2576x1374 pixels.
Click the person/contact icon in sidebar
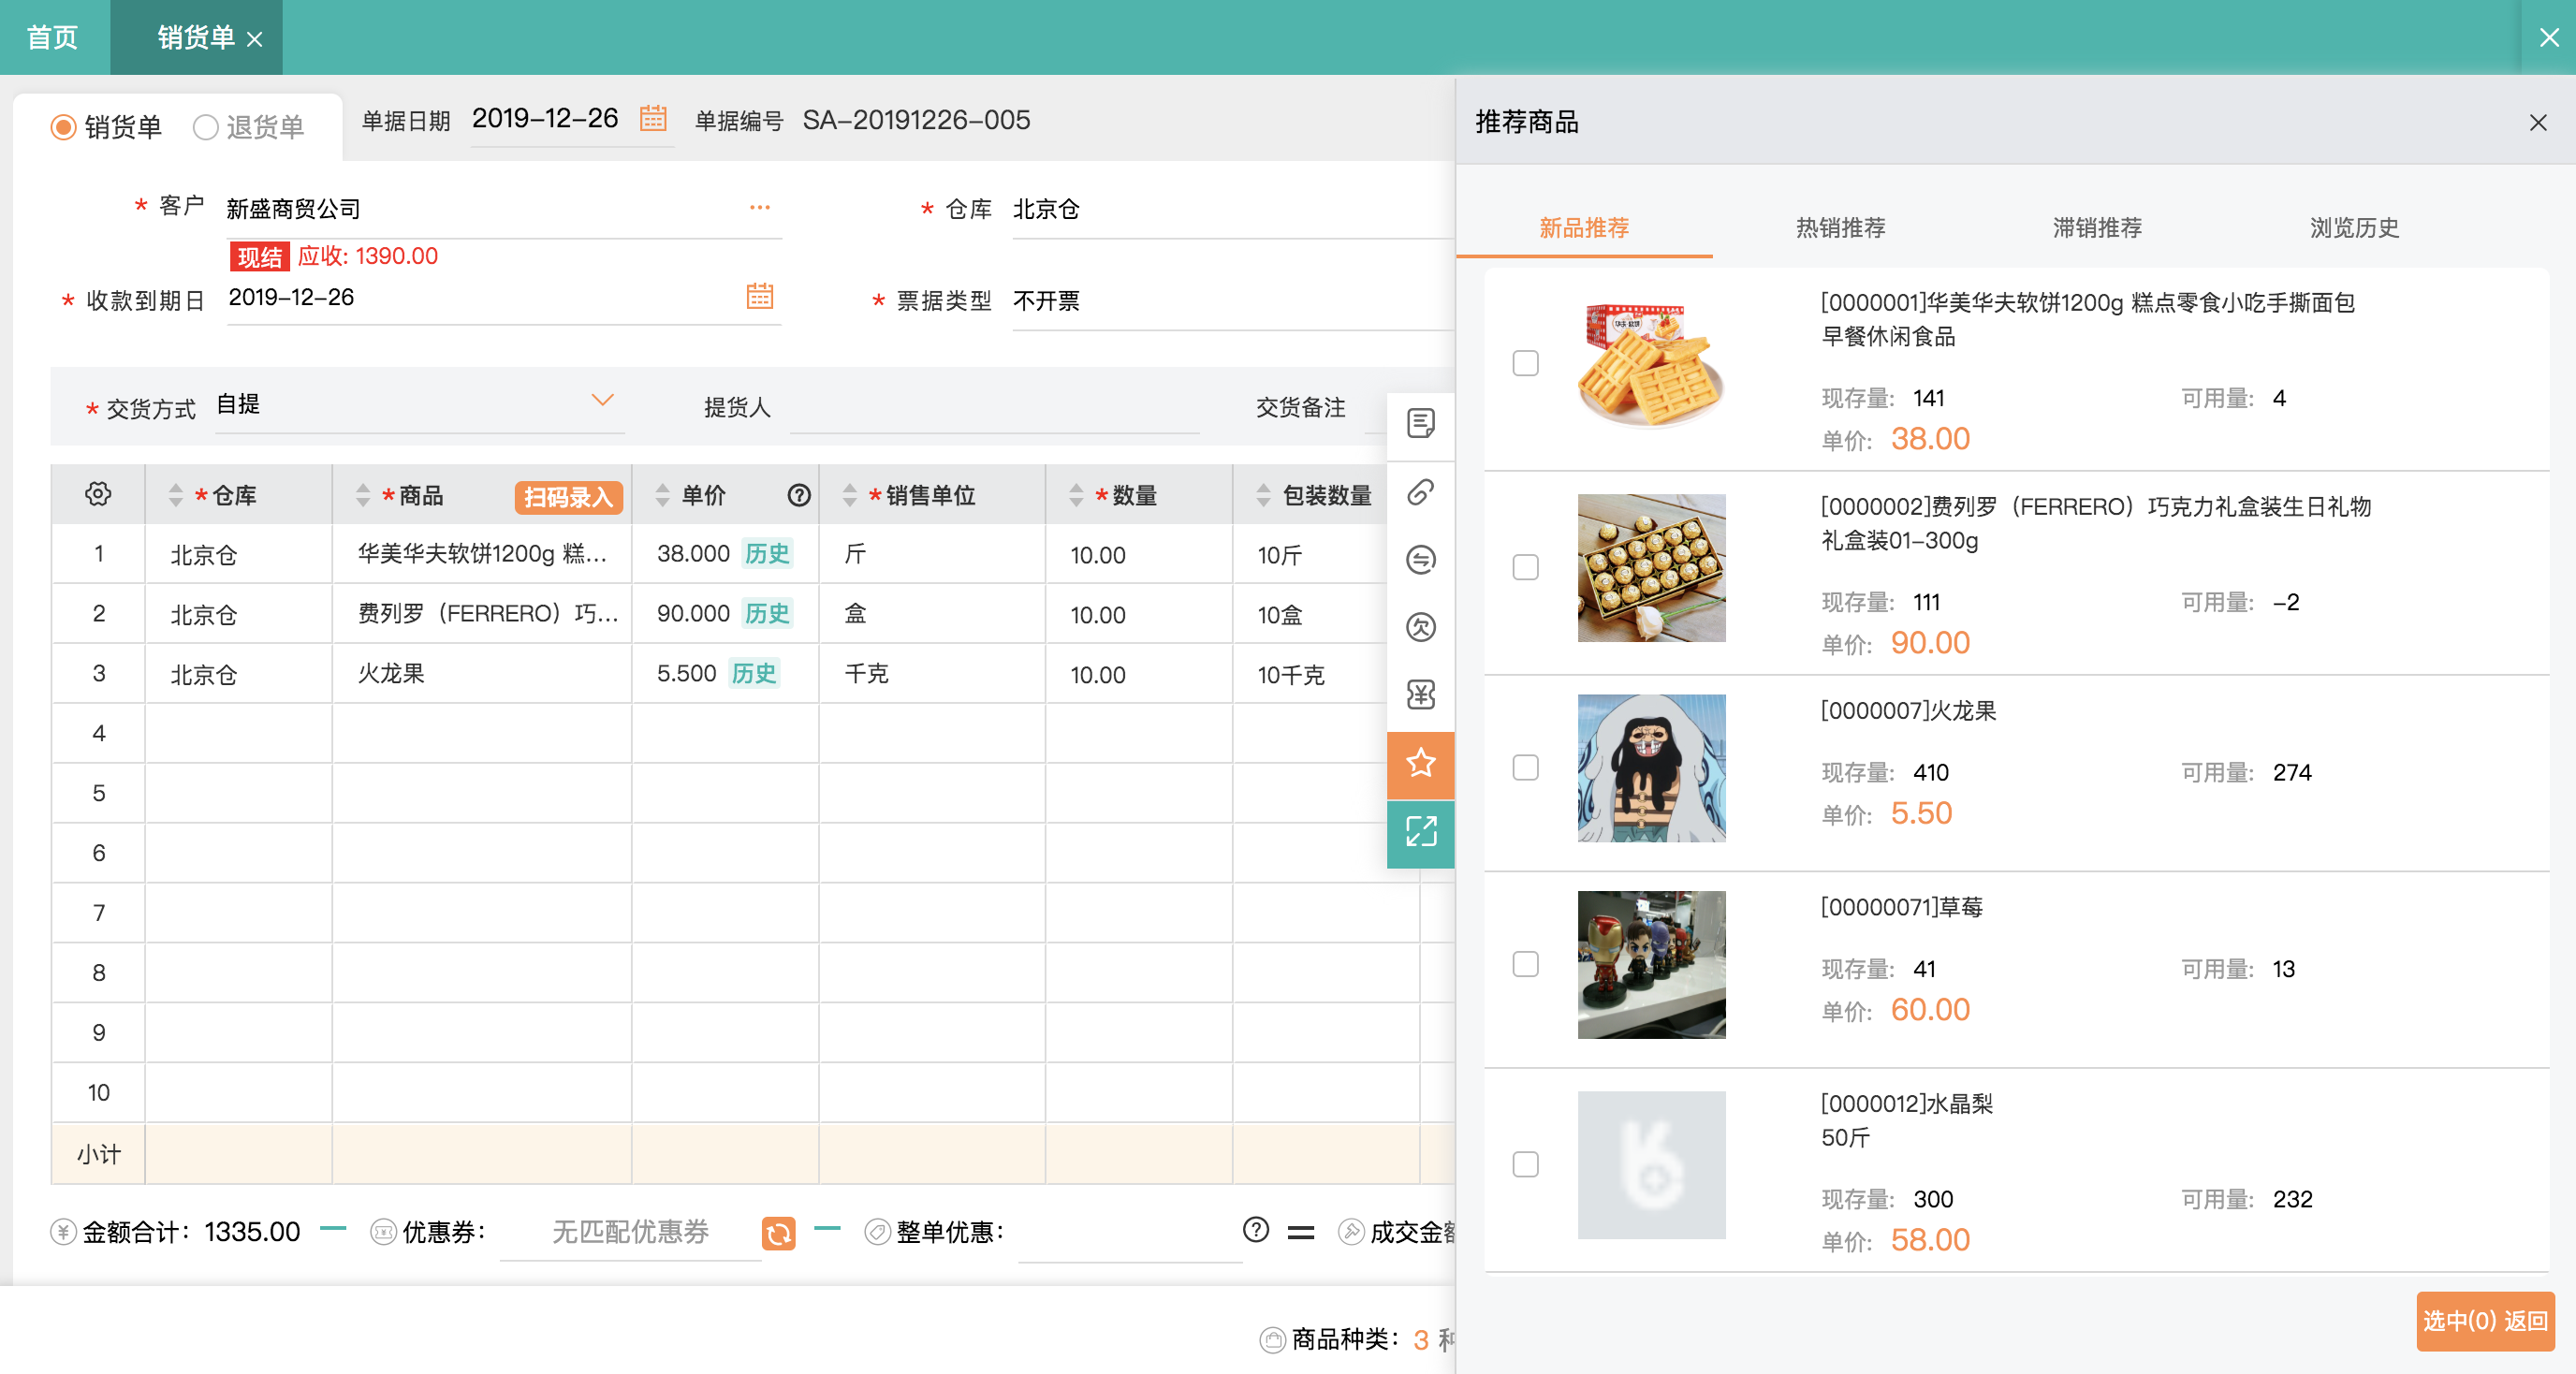[1423, 626]
